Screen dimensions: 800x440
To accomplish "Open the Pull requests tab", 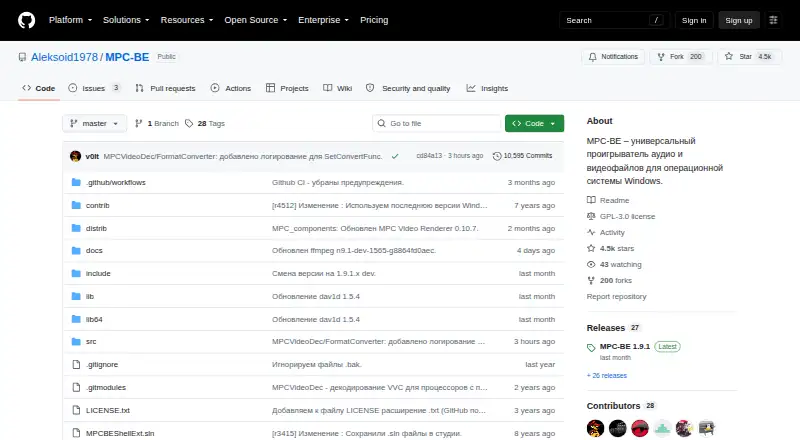I will [x=165, y=88].
